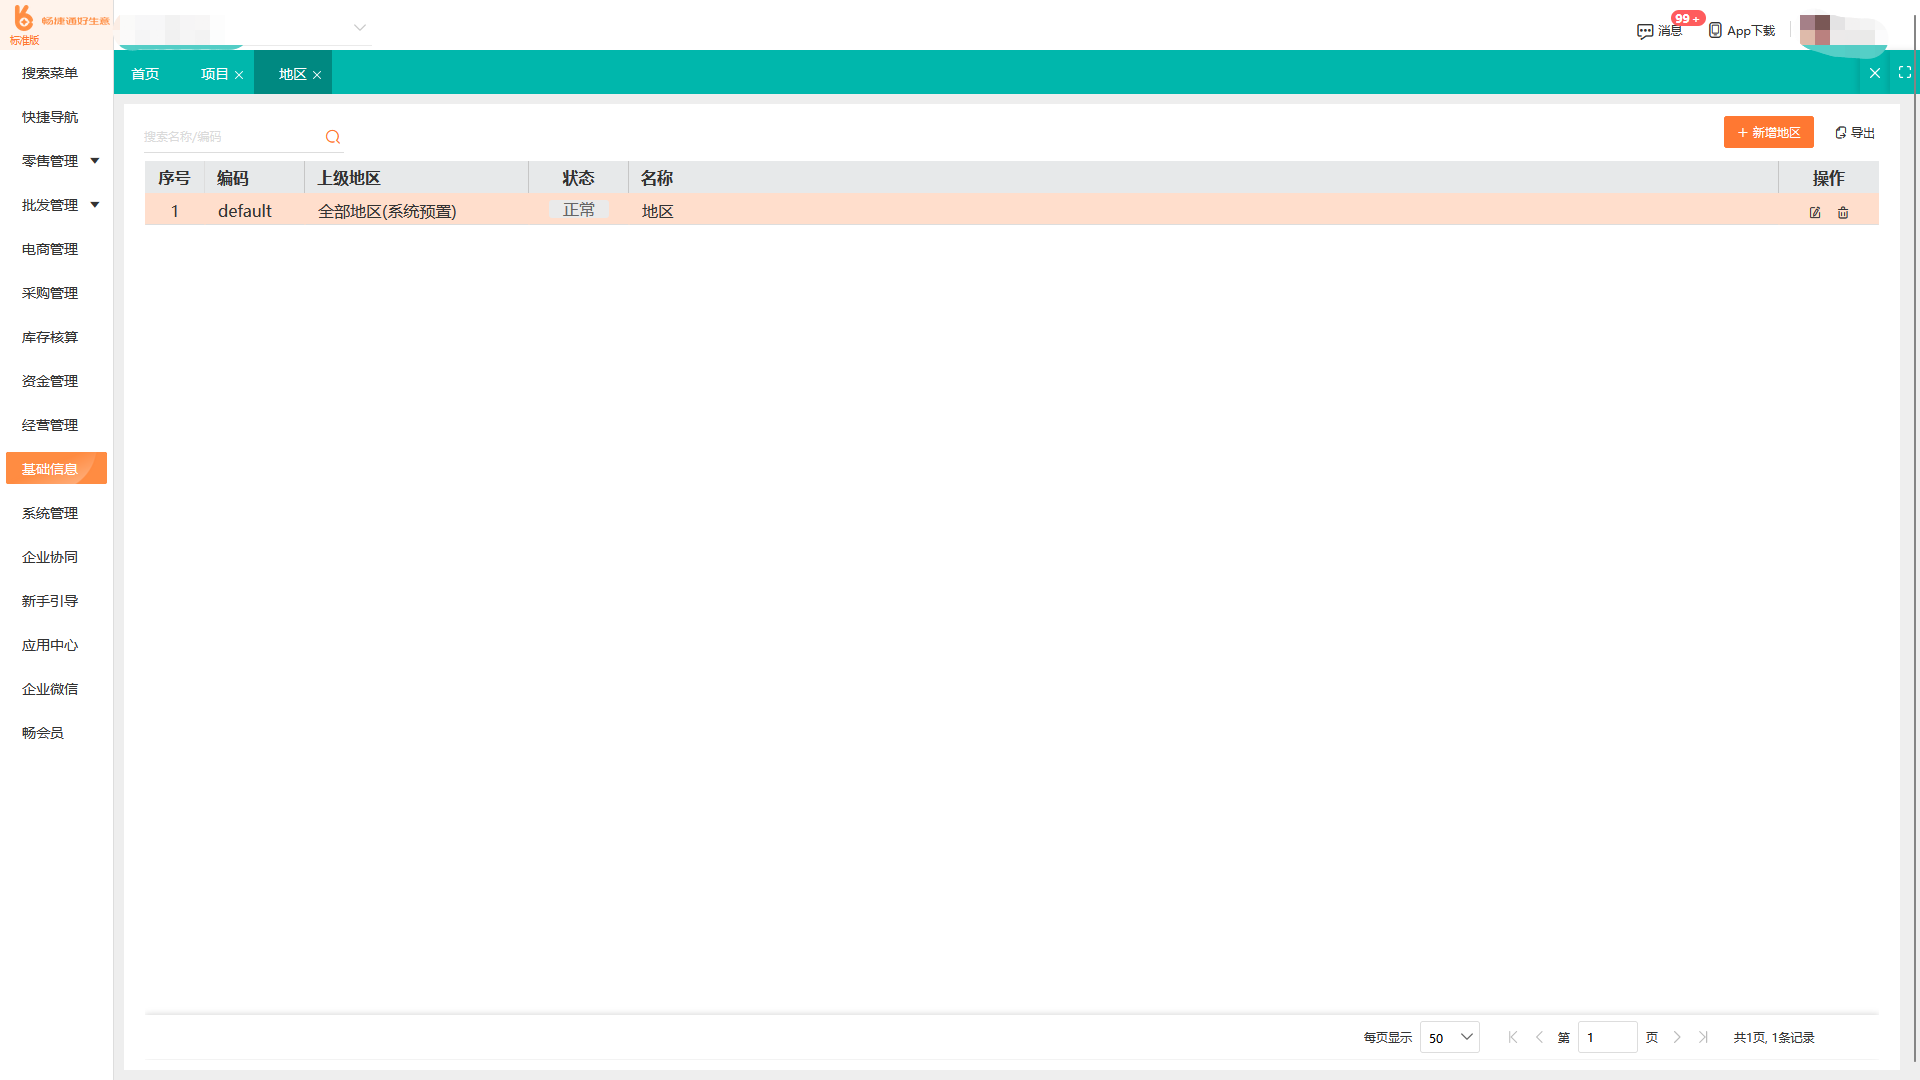
Task: Click the 正常 status indicator for default
Action: coord(578,211)
